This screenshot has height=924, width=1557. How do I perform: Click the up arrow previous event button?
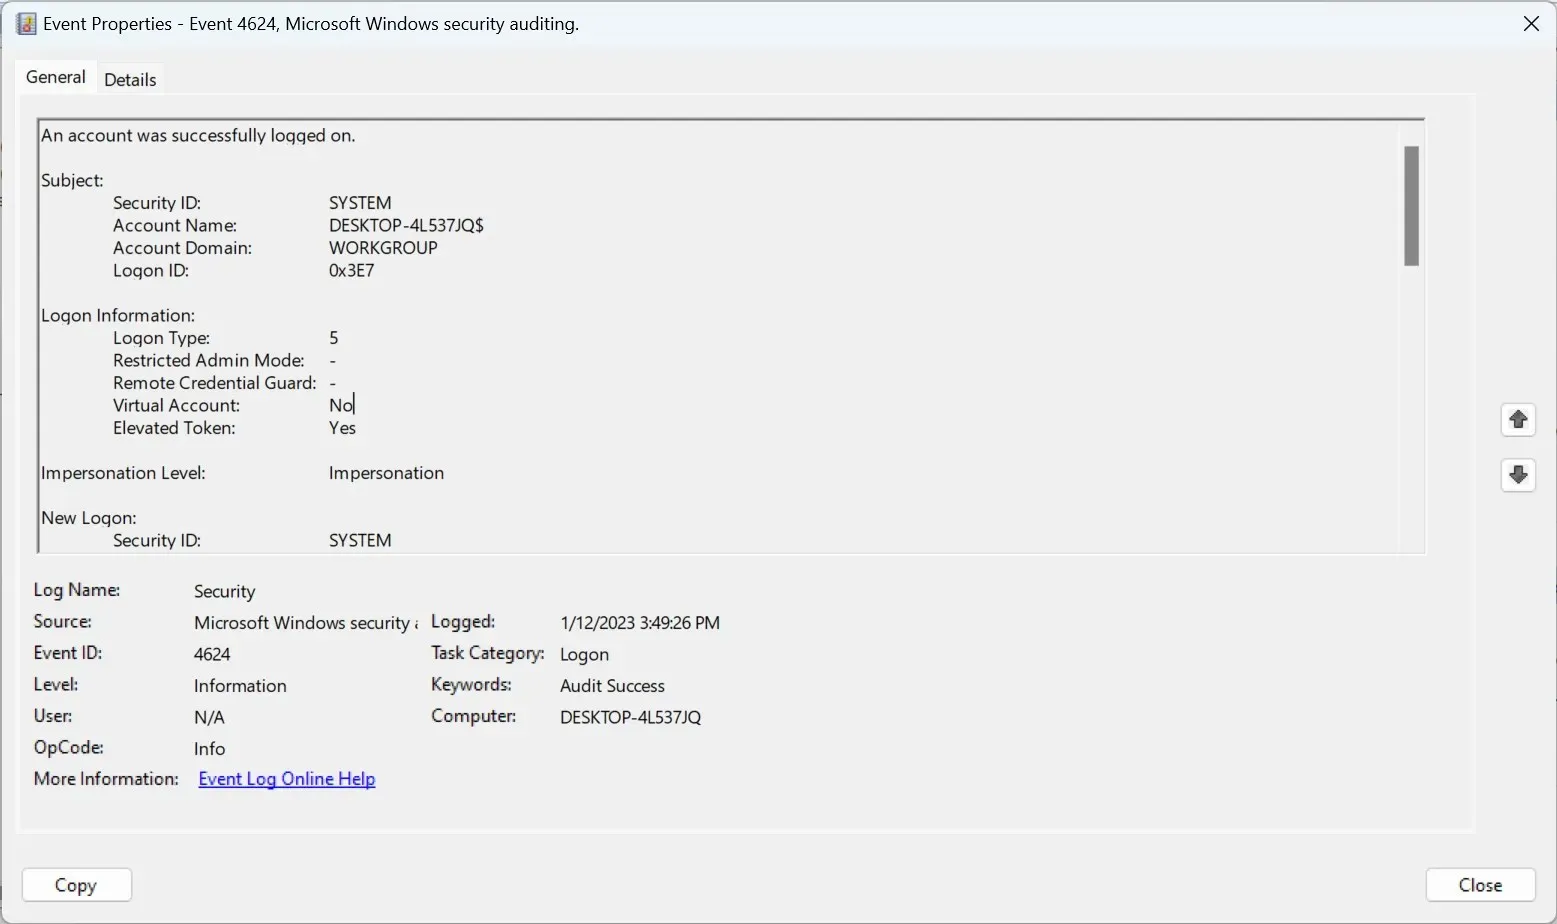[1518, 419]
